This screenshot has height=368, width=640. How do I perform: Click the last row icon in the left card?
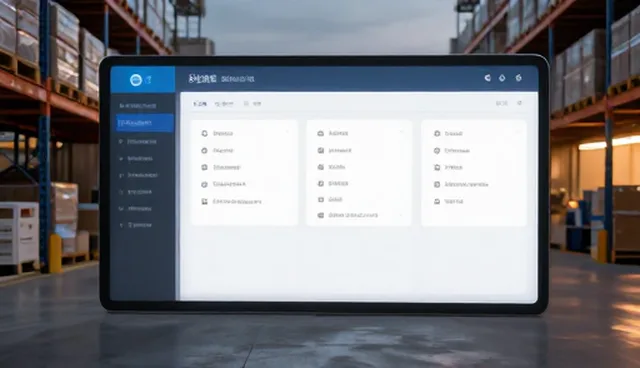(x=204, y=202)
